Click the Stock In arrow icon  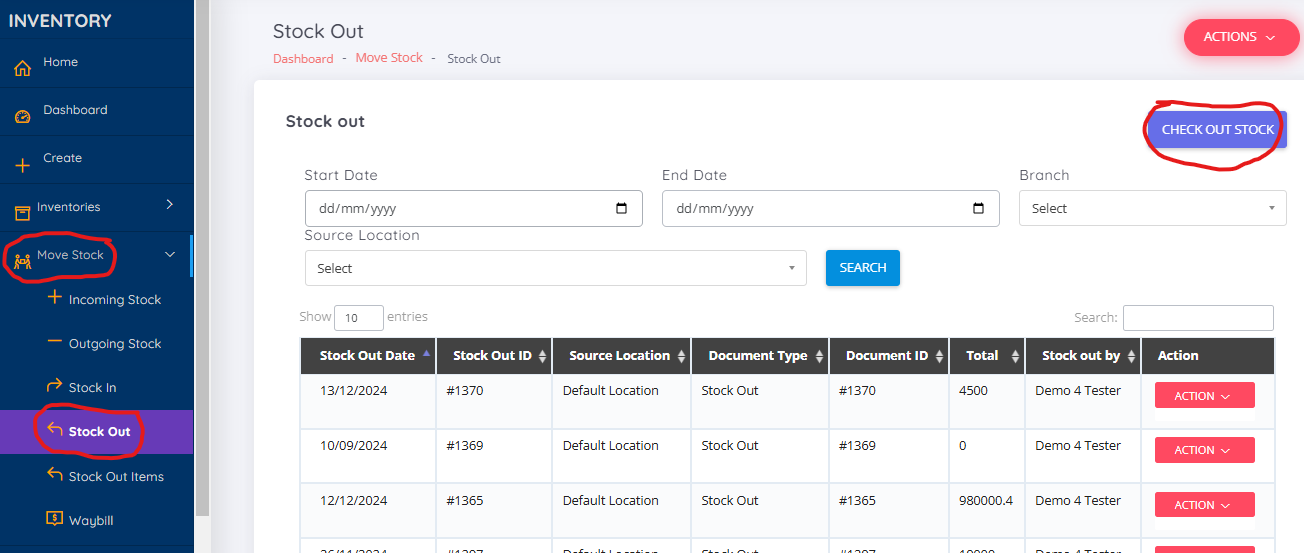pyautogui.click(x=54, y=386)
